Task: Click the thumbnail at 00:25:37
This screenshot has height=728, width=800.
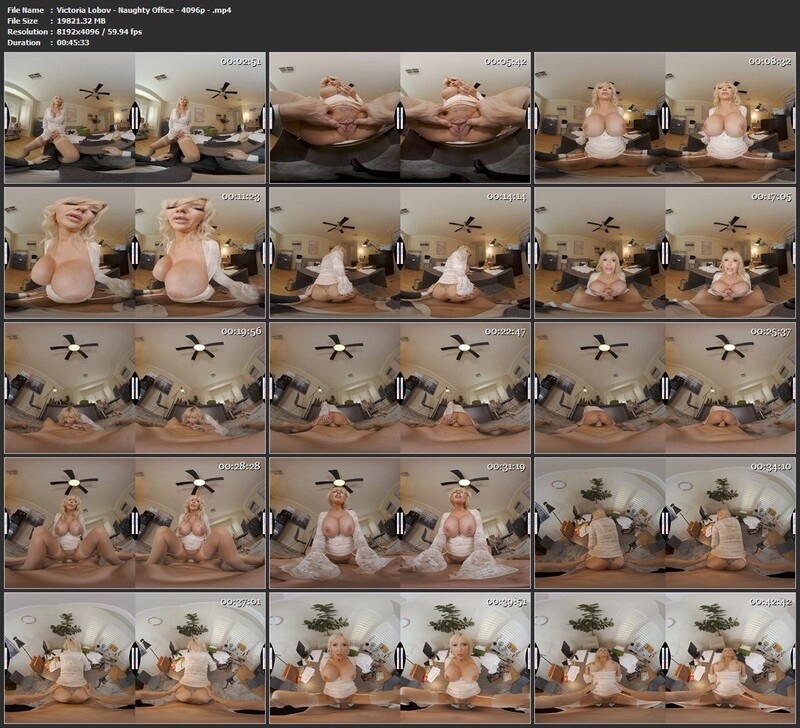Action: (x=664, y=386)
